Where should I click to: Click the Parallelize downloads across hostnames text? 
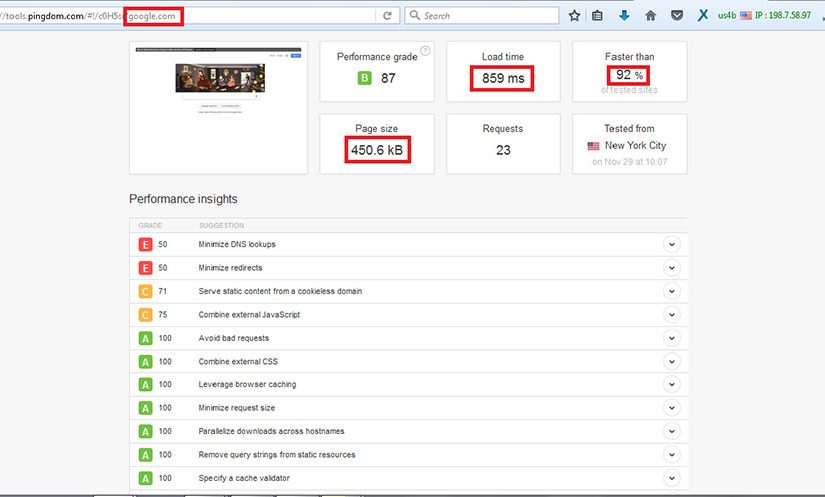(x=271, y=431)
